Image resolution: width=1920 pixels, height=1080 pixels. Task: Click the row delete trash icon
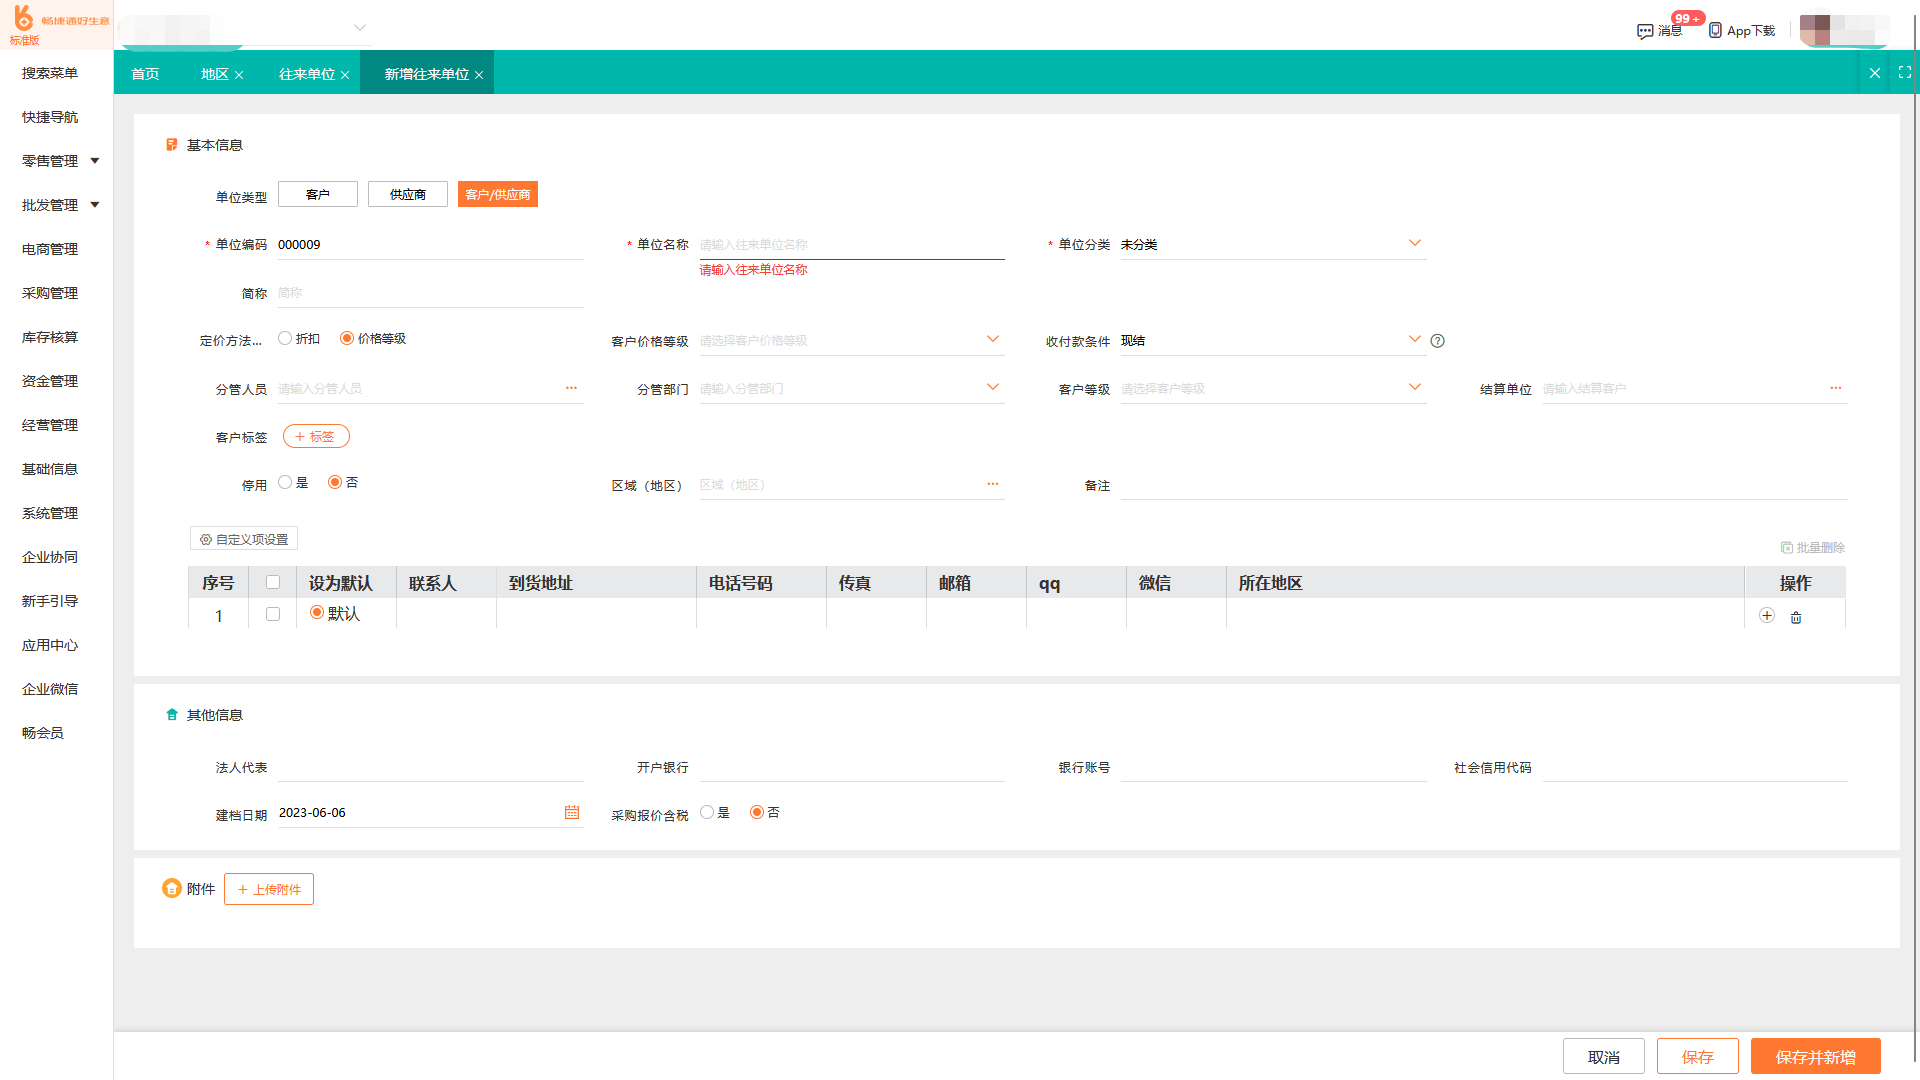1796,616
